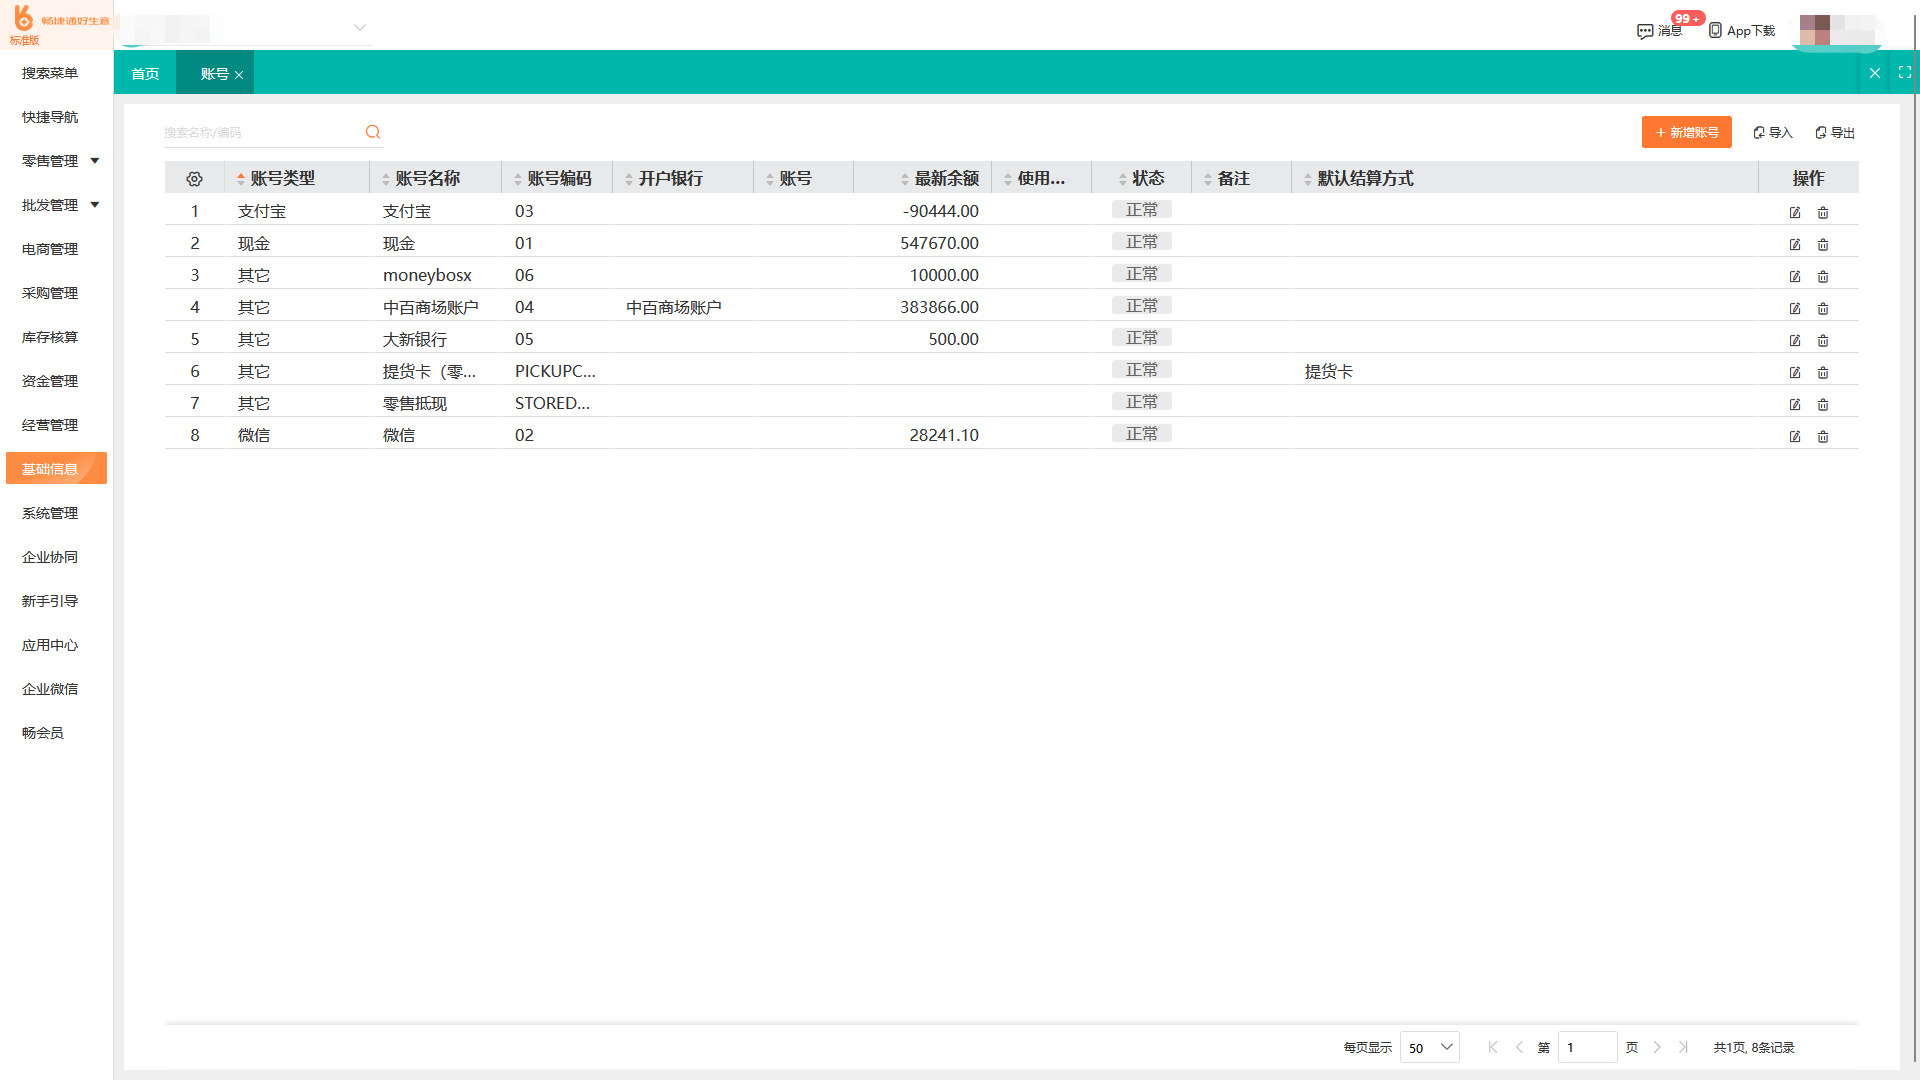The width and height of the screenshot is (1920, 1080).
Task: Click the delete icon for 现金 account
Action: click(1824, 243)
